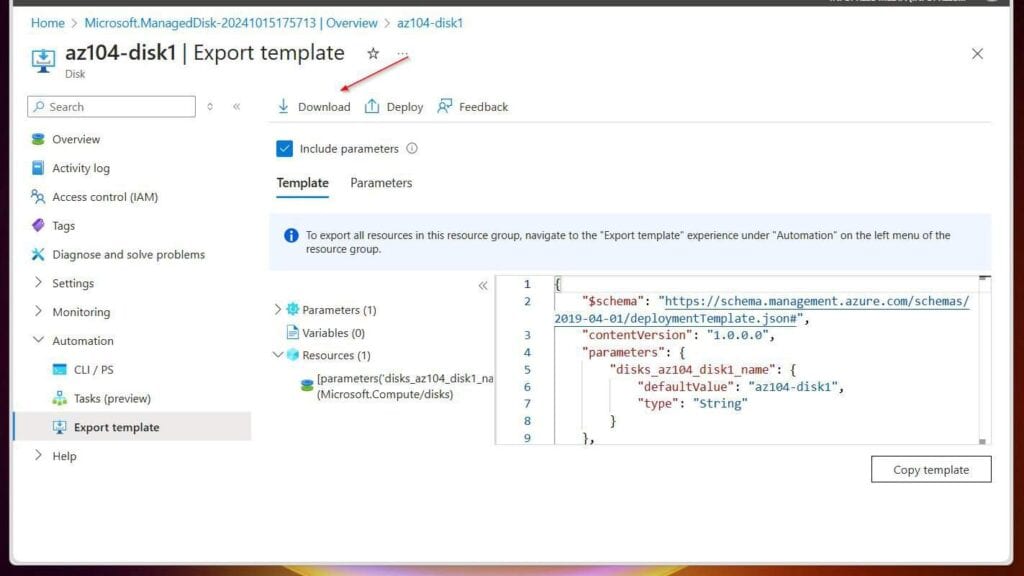Collapse the template tree pane
The image size is (1024, 576).
click(483, 285)
